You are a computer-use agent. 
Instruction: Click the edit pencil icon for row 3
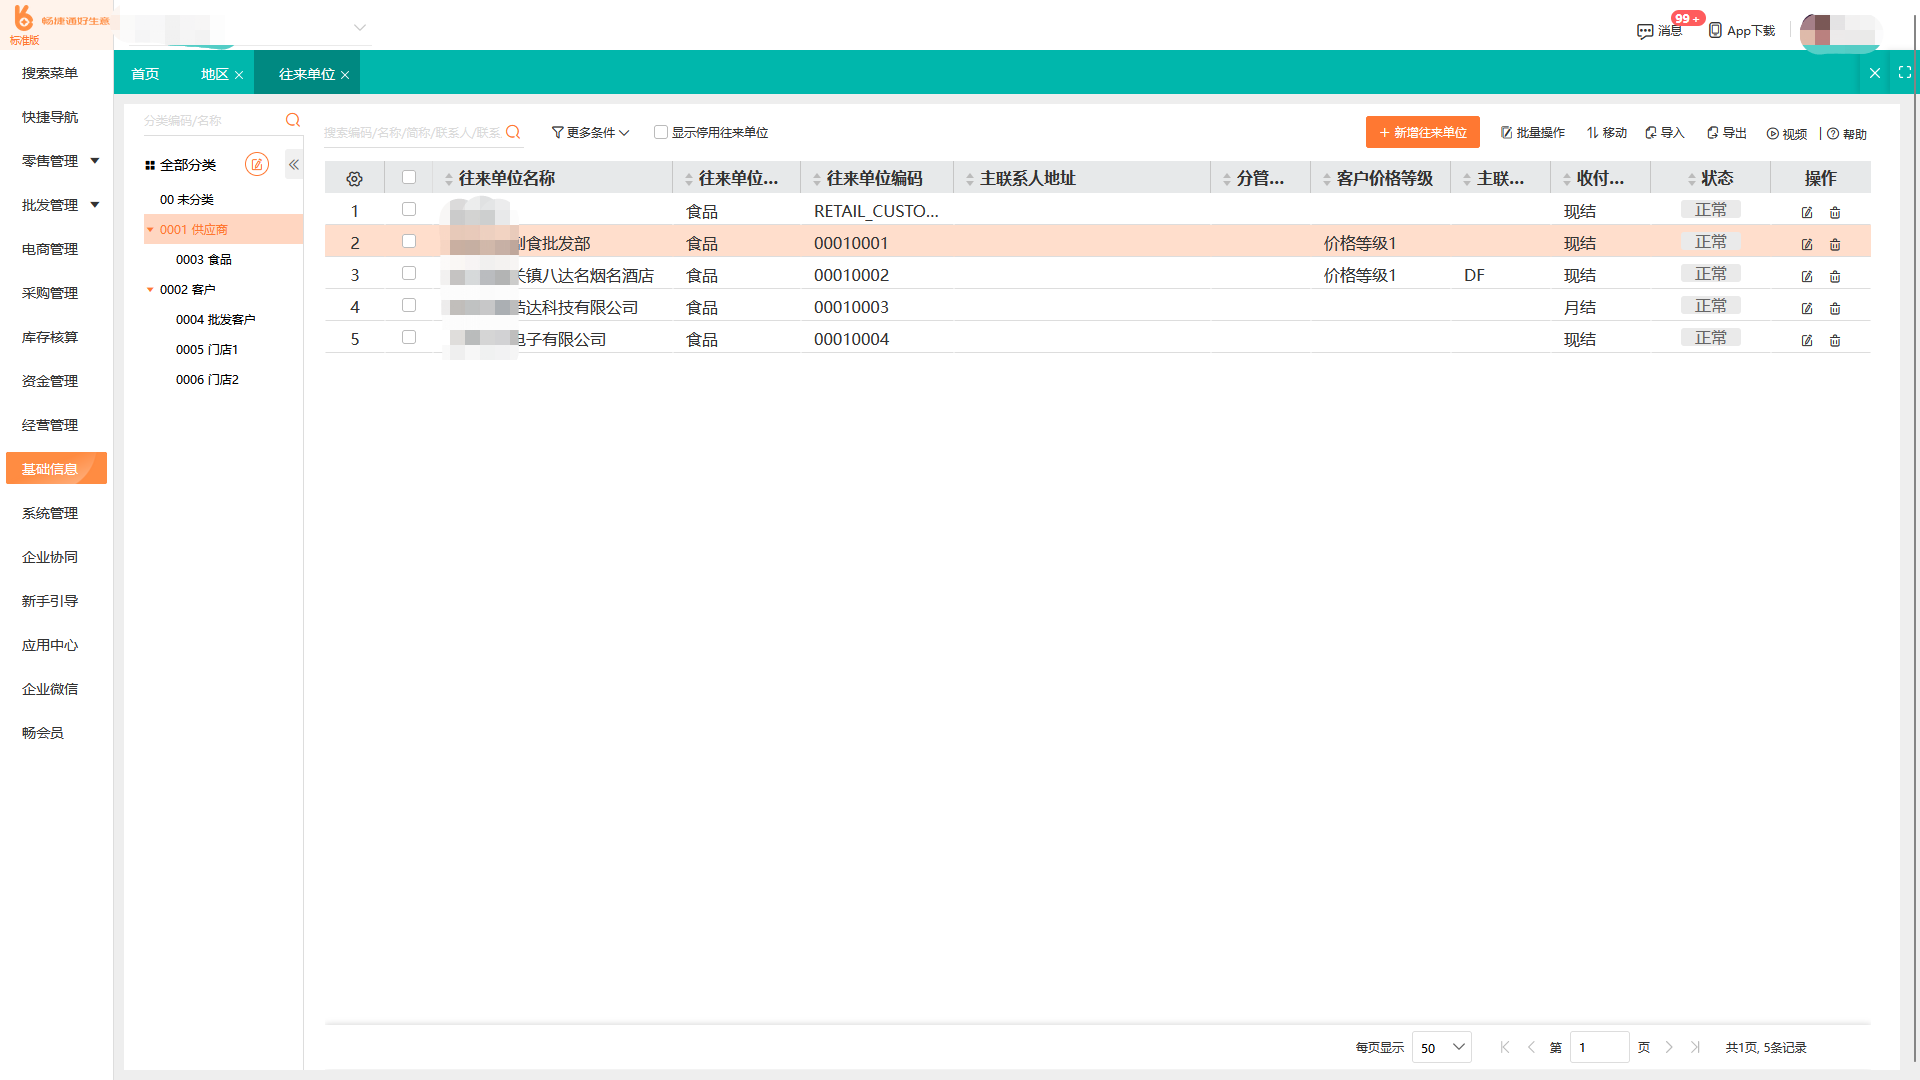point(1807,274)
